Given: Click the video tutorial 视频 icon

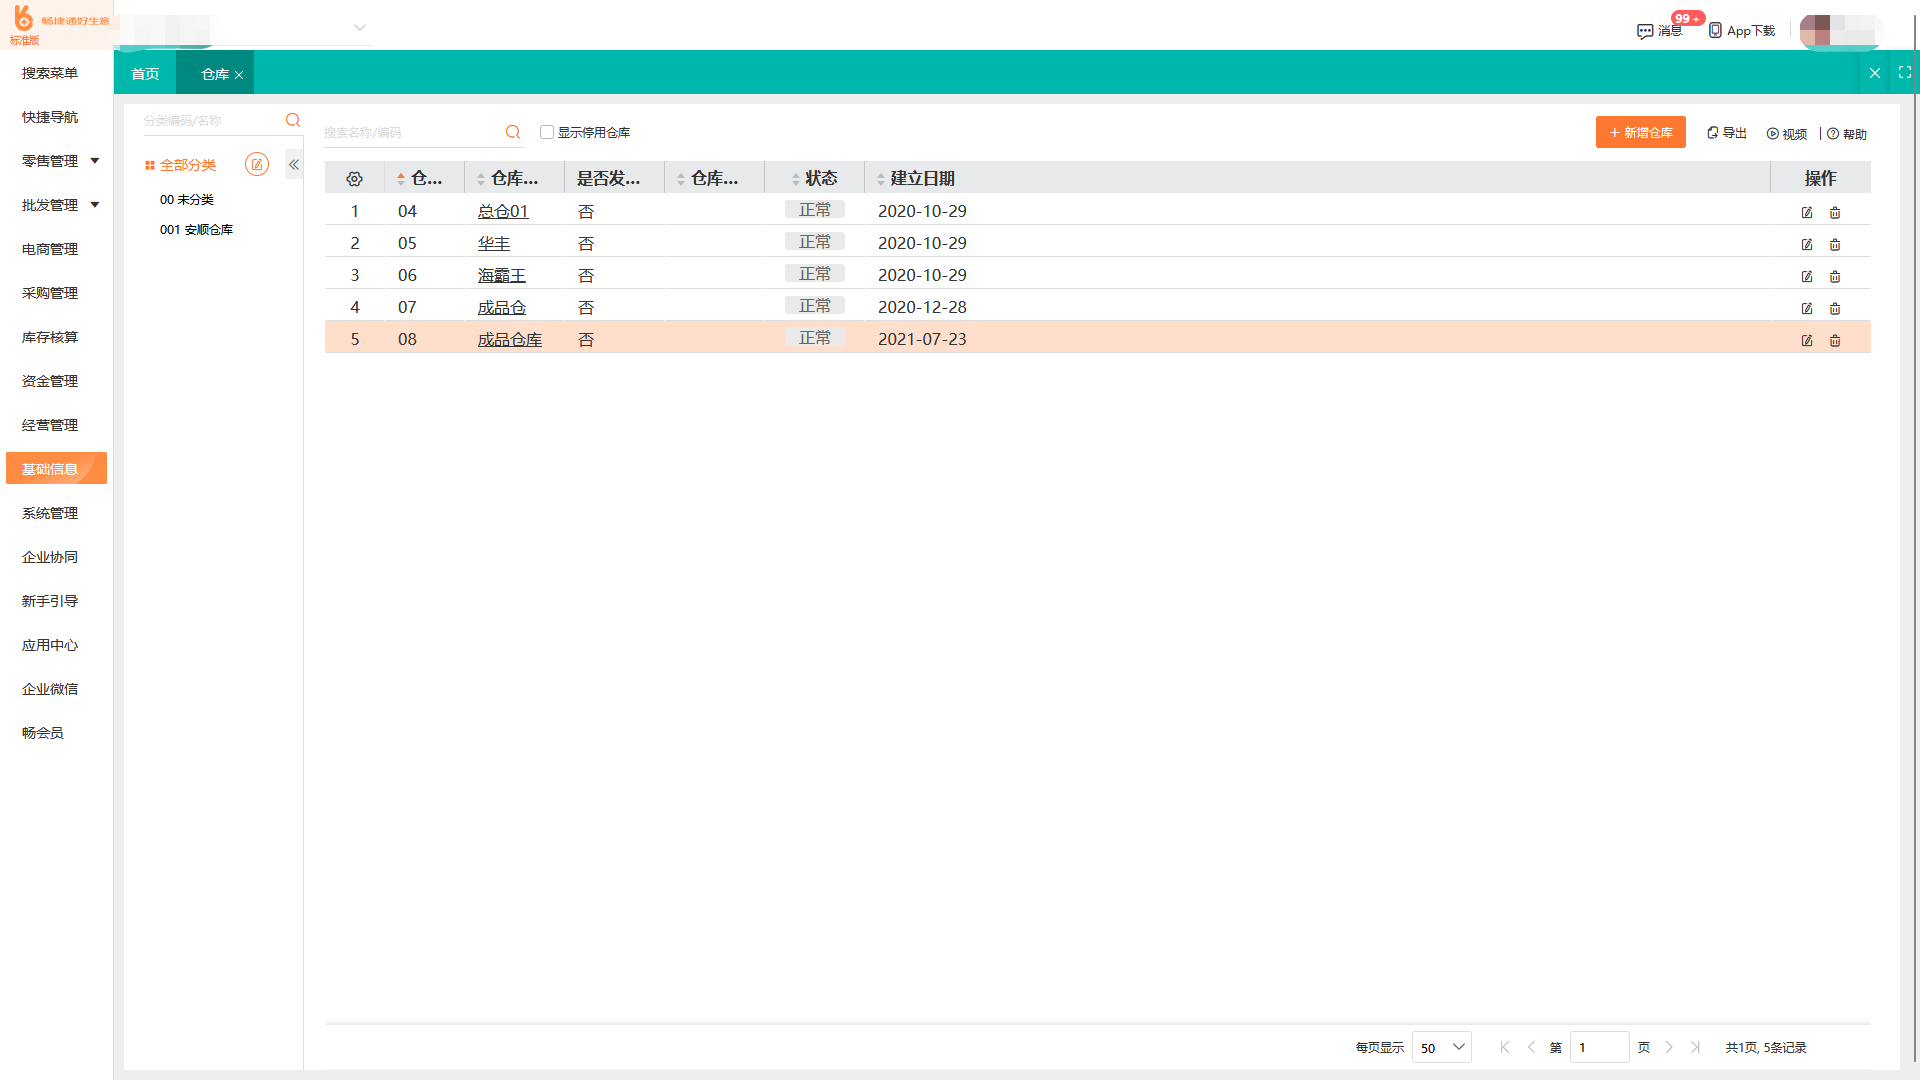Looking at the screenshot, I should click(x=1788, y=131).
